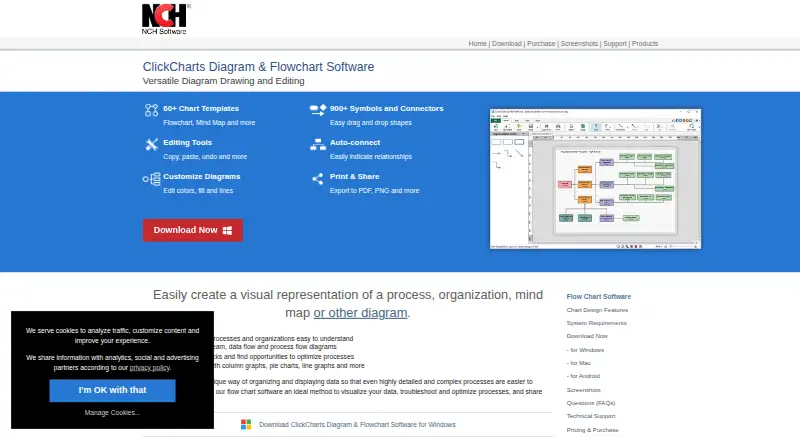Open the Download menu link
This screenshot has height=440, width=800.
(x=507, y=44)
